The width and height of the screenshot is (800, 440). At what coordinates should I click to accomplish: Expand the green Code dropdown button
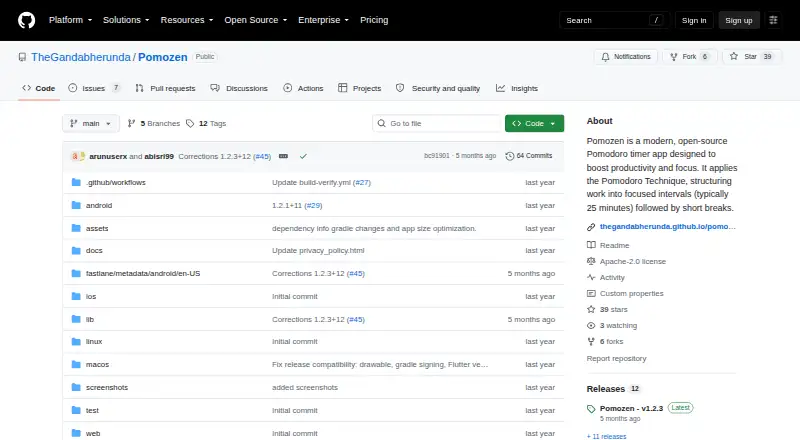pos(534,124)
